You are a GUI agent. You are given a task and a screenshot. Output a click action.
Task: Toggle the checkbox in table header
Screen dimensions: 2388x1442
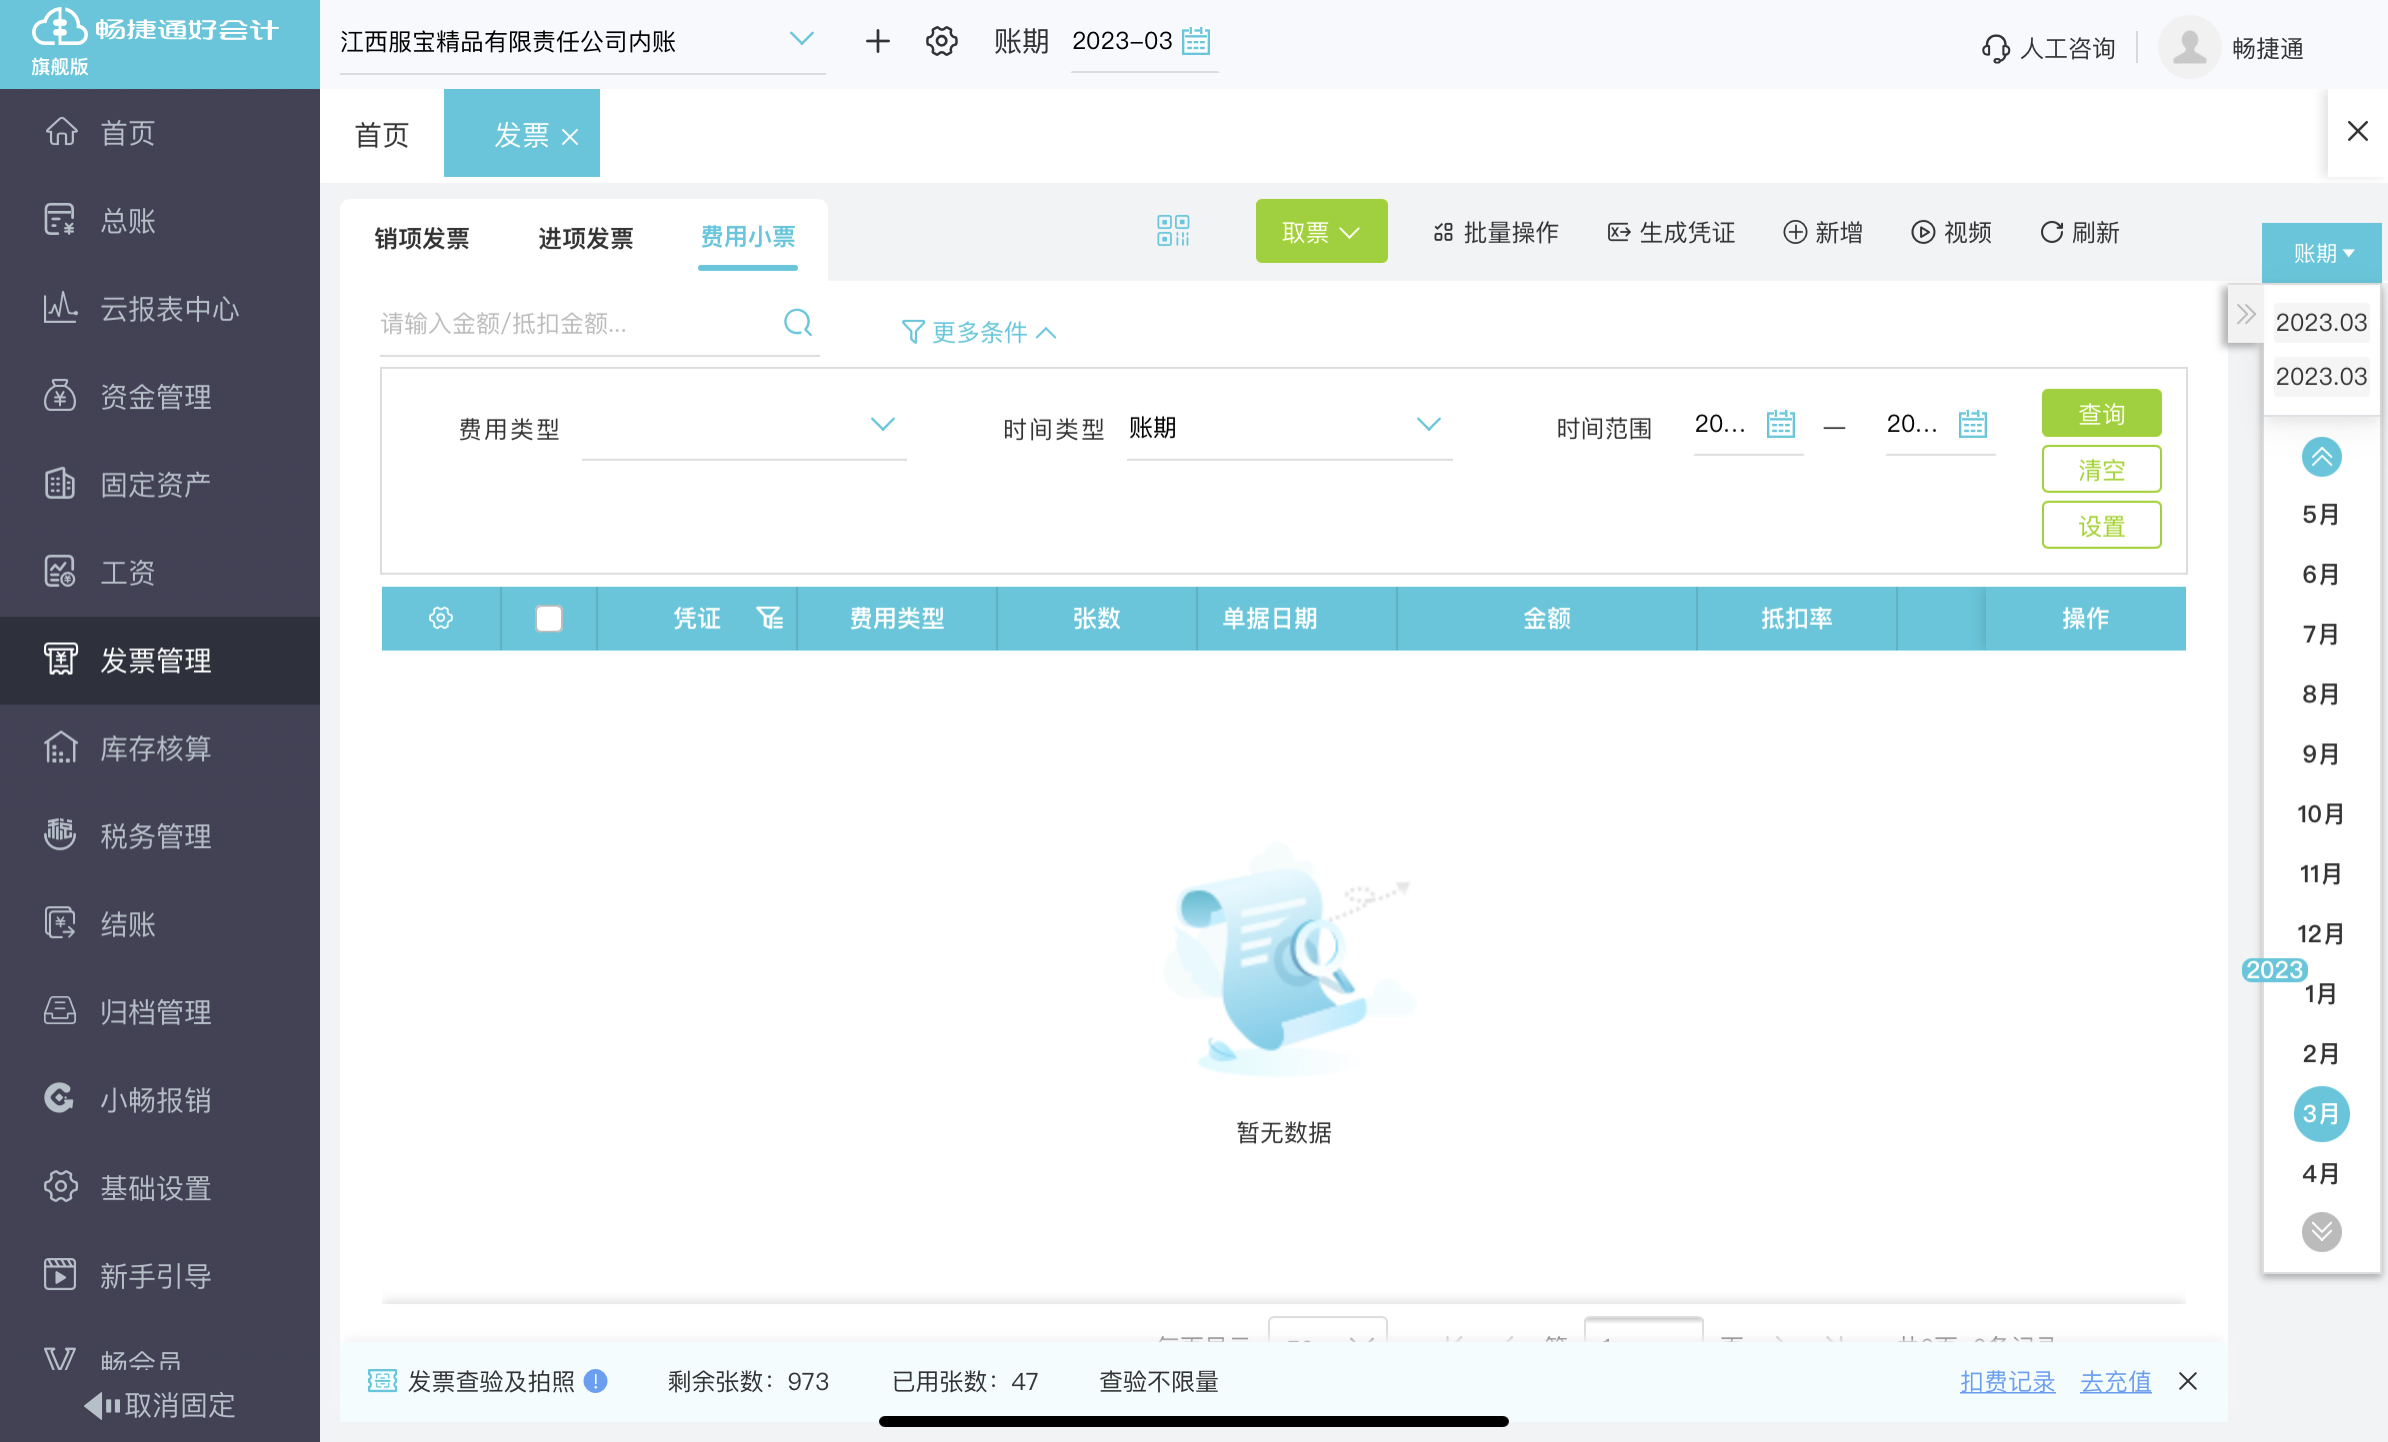tap(548, 616)
